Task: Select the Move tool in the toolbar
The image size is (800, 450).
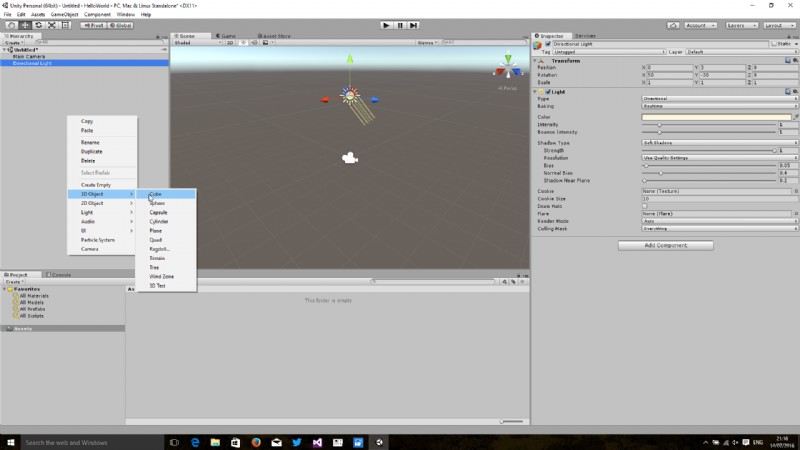Action: 24,25
